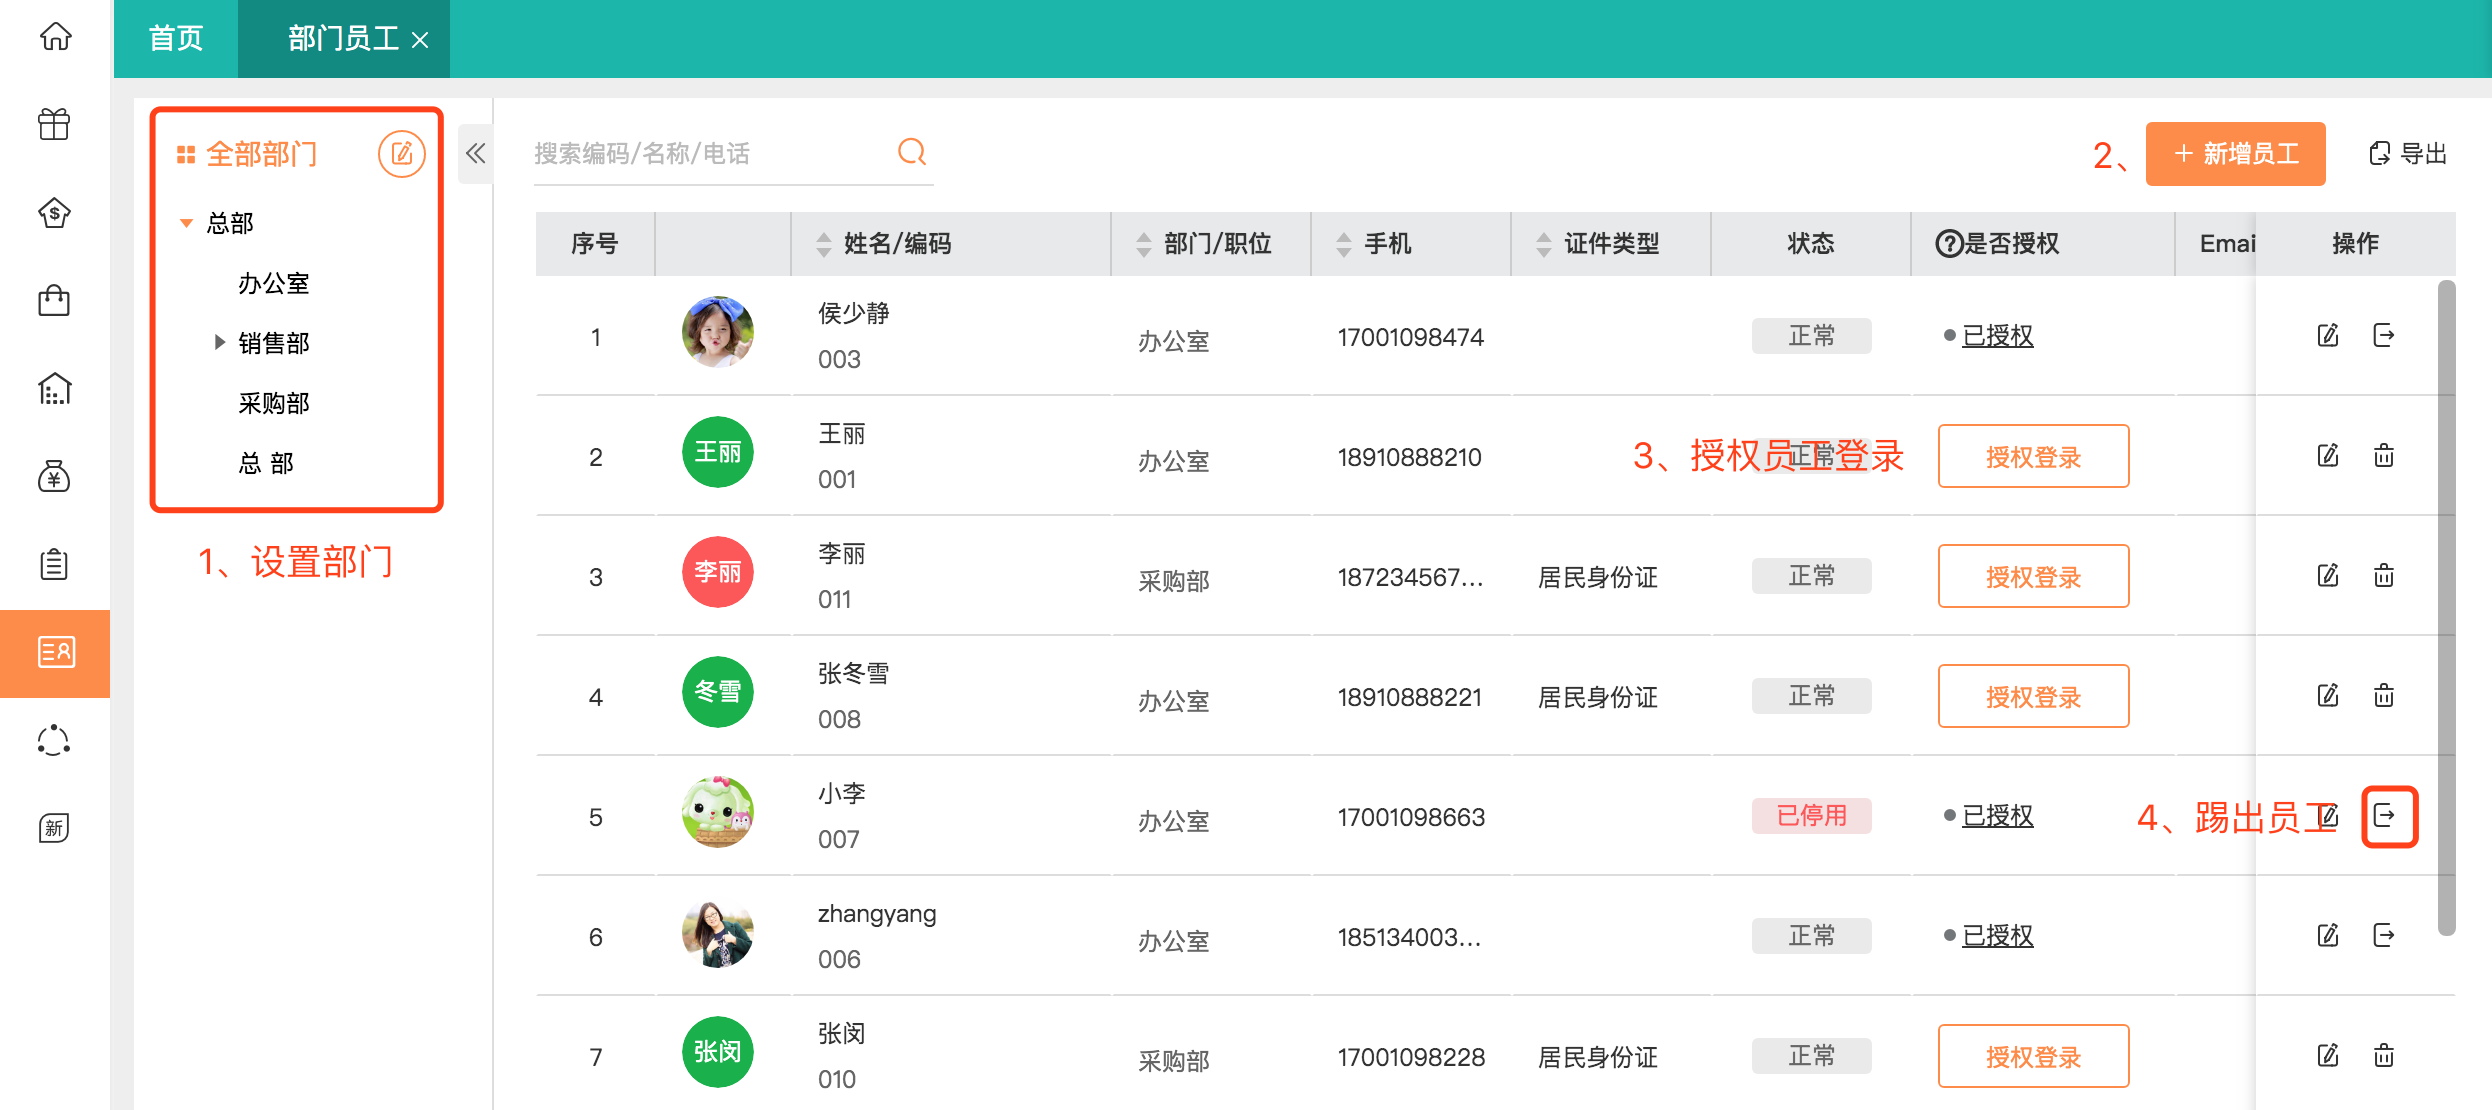The height and width of the screenshot is (1110, 2492).
Task: Click 新增员工 button
Action: (x=2235, y=153)
